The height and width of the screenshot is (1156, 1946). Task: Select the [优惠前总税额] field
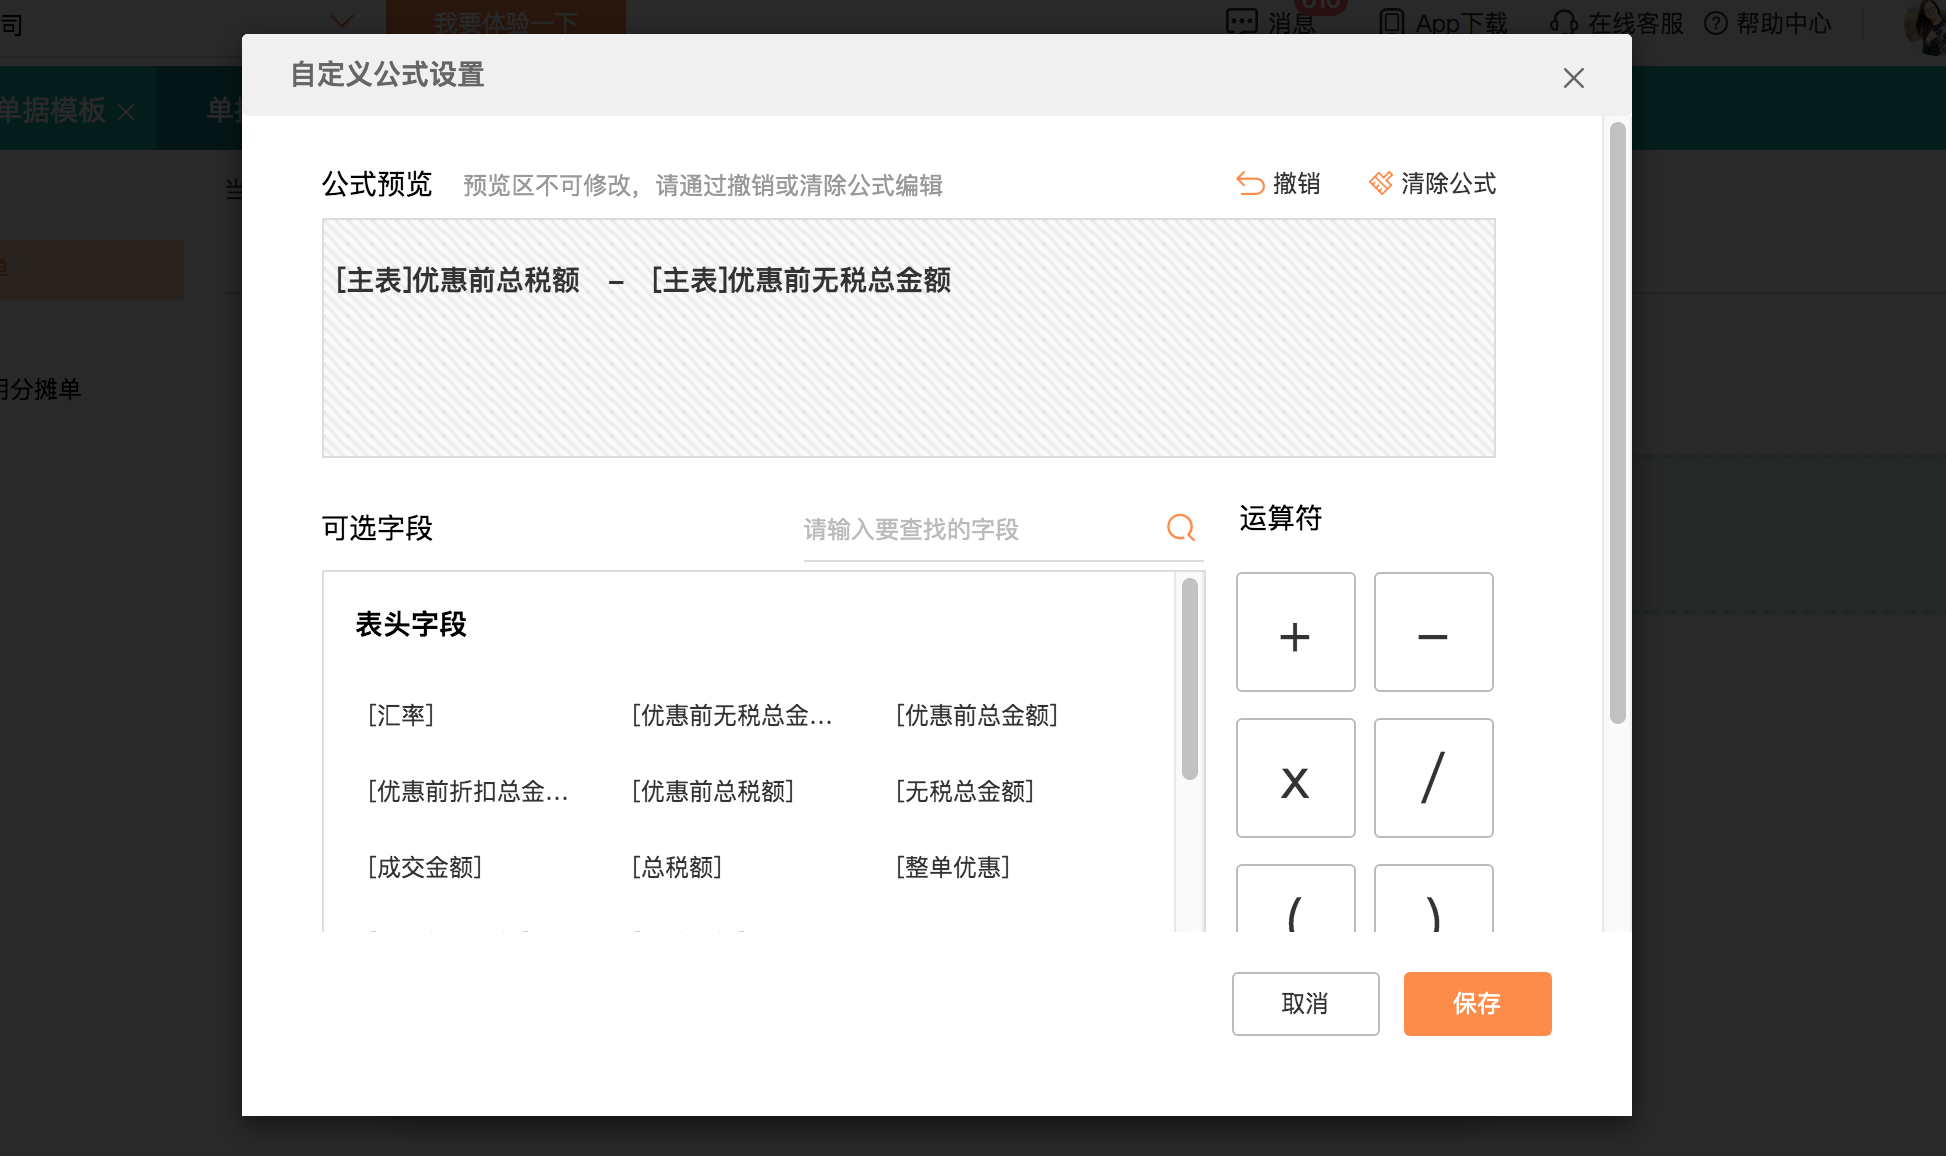[x=713, y=790]
